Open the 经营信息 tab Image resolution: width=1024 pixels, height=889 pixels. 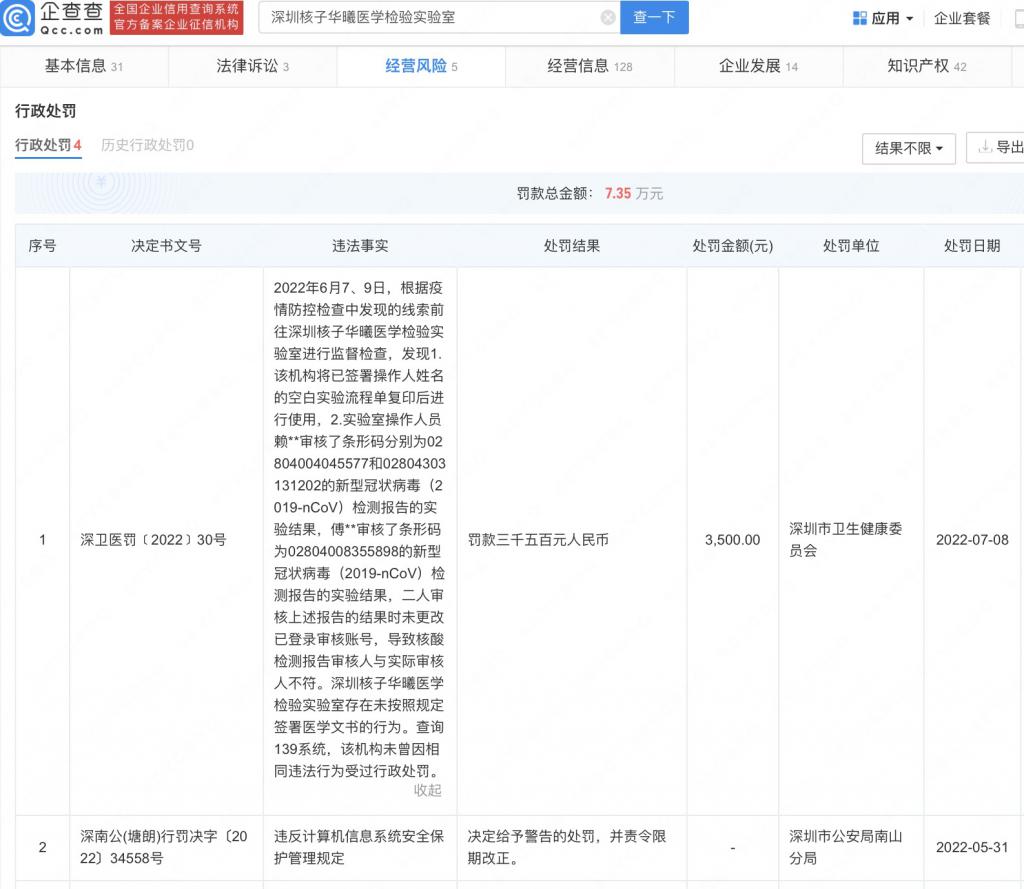pos(589,66)
